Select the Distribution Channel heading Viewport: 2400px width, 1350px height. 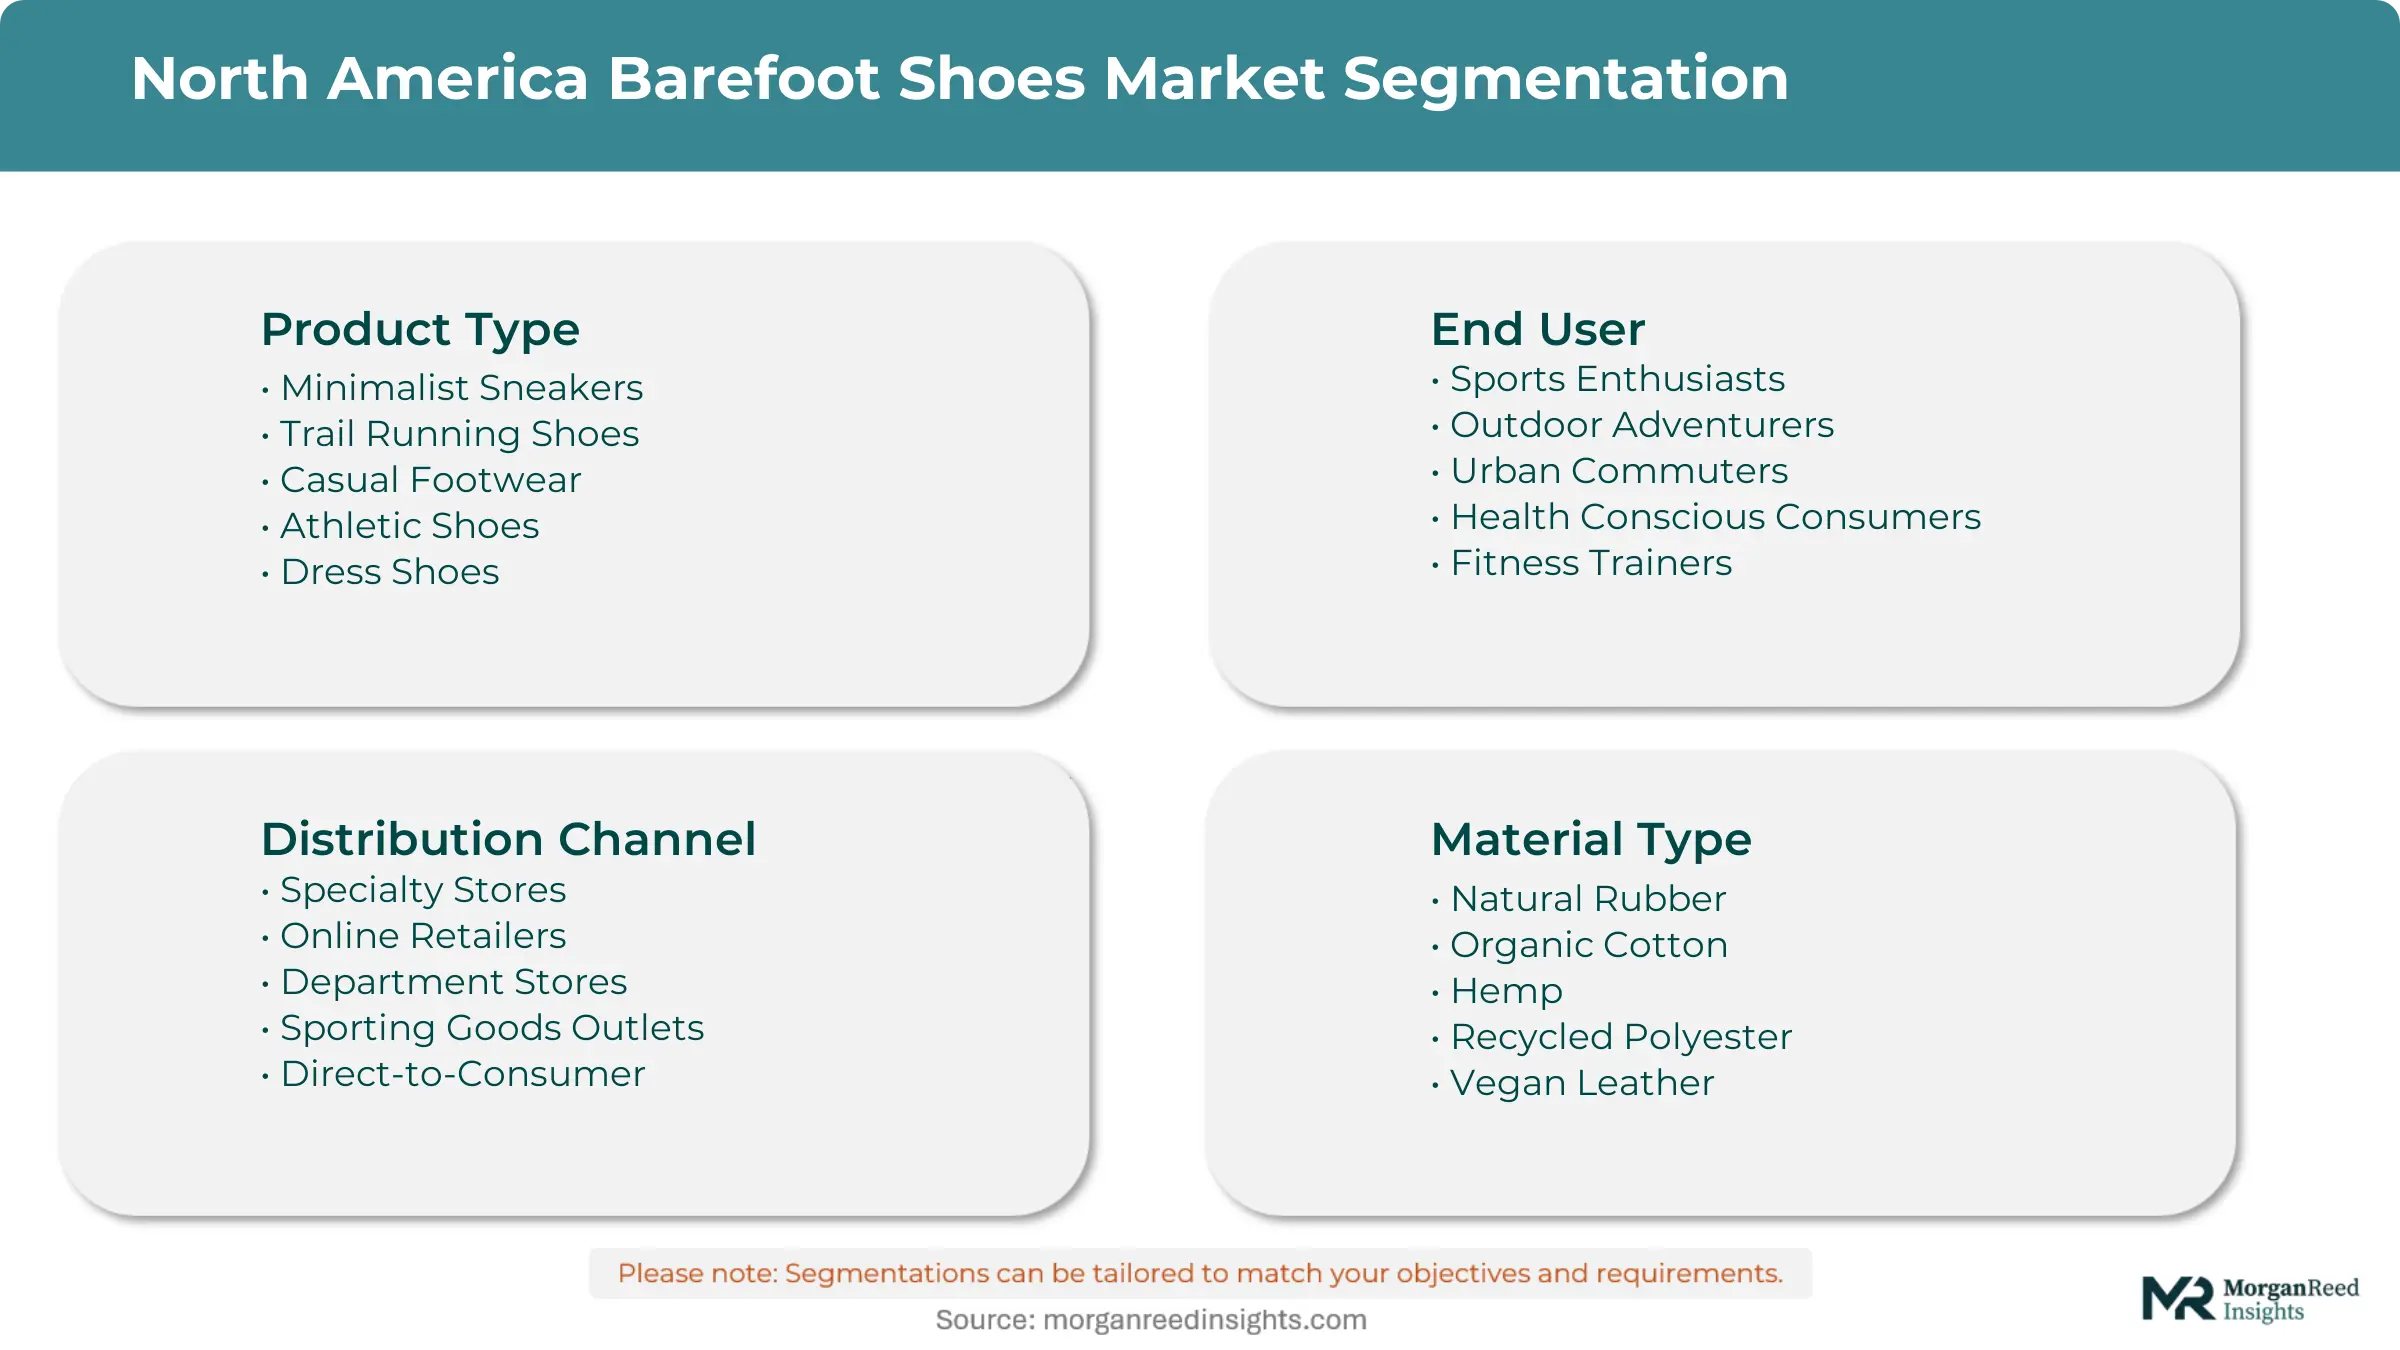tap(508, 840)
